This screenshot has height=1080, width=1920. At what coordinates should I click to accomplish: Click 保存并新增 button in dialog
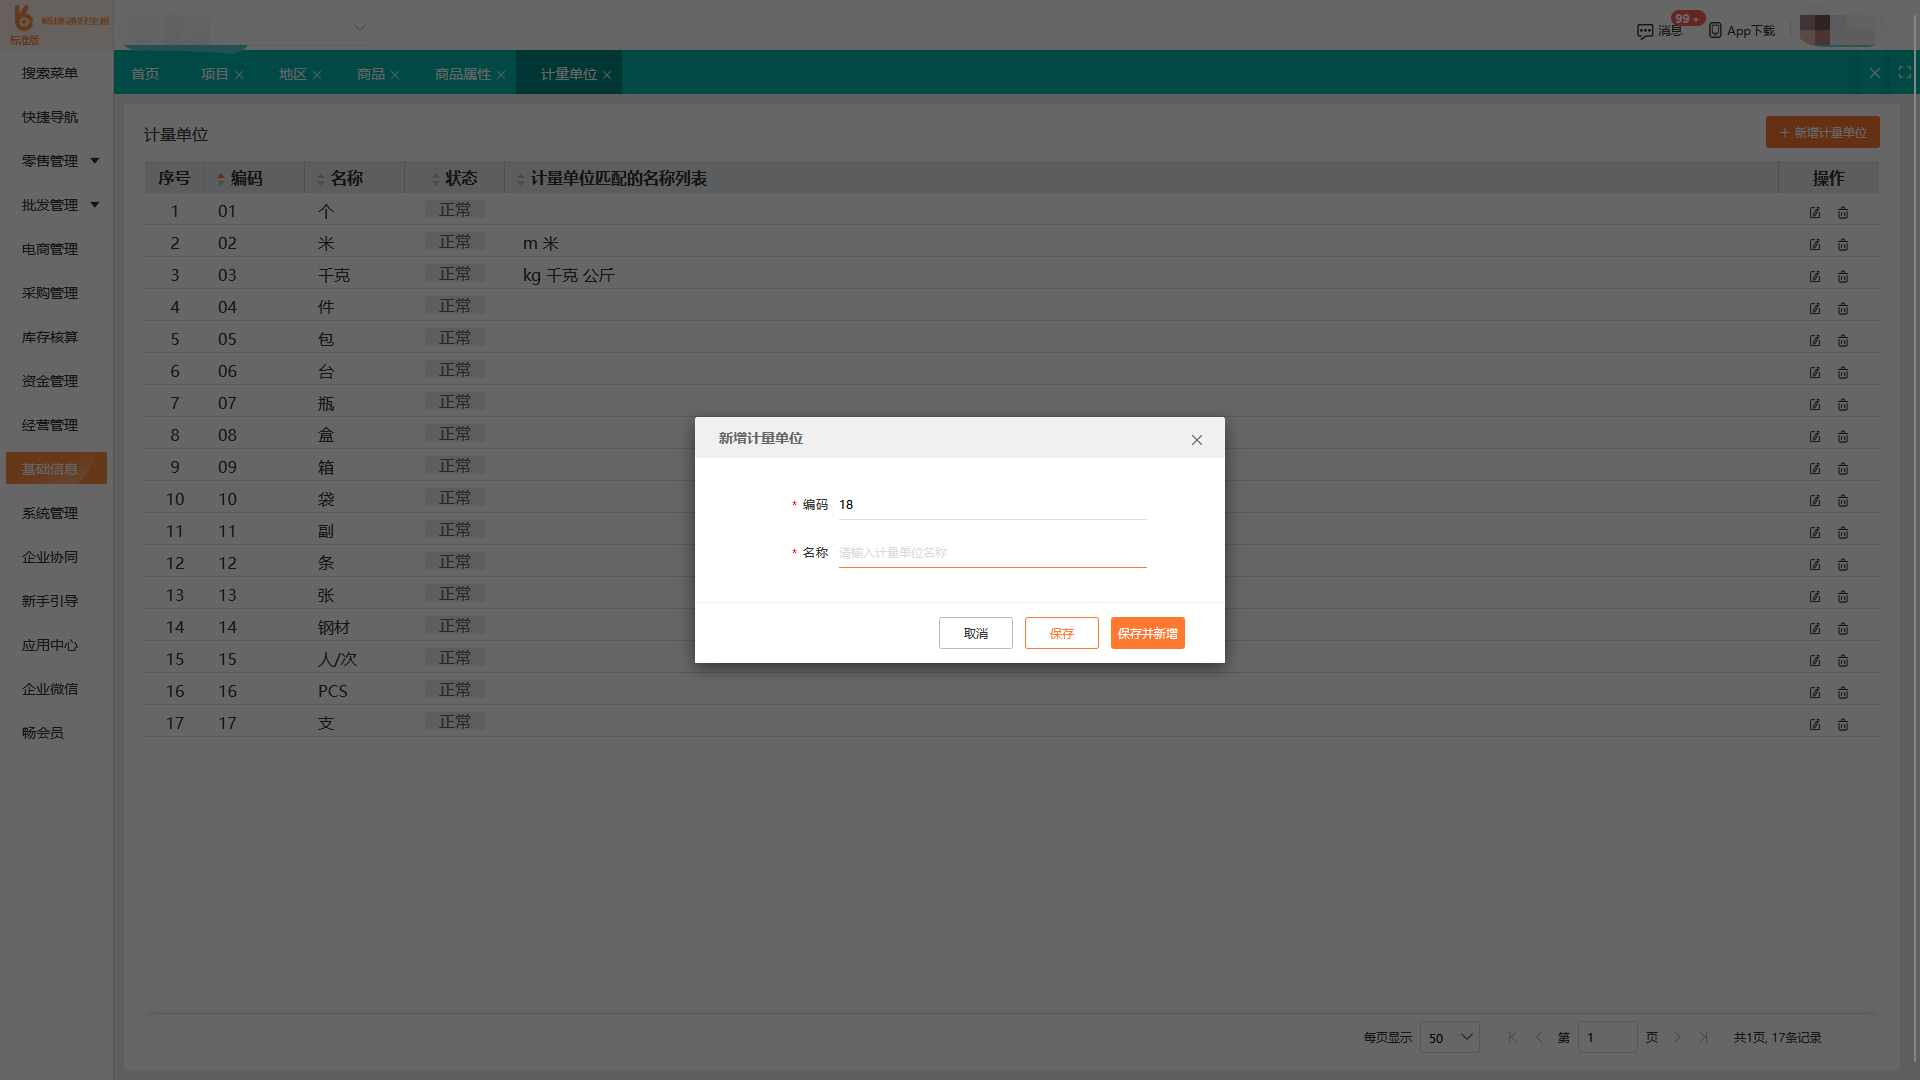pos(1147,633)
